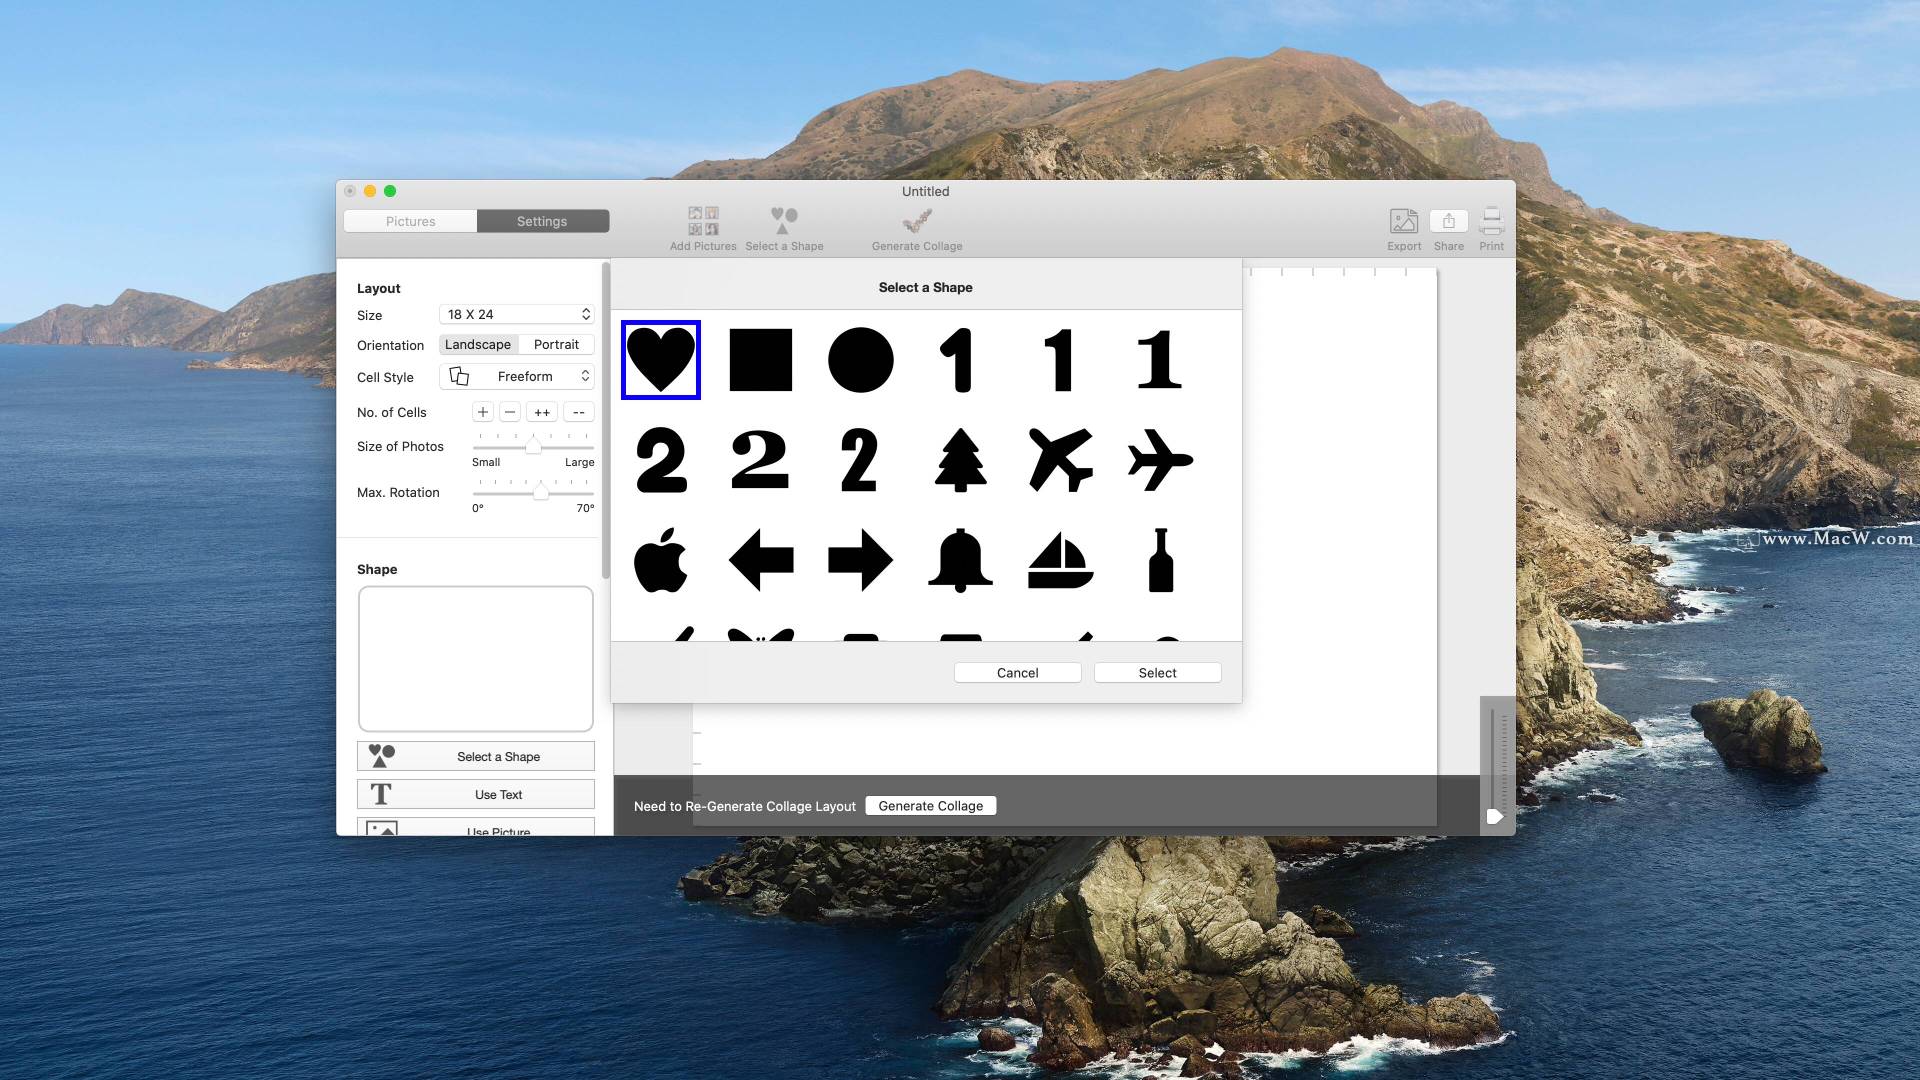Switch to the Pictures tab
Image resolution: width=1920 pixels, height=1080 pixels.
pyautogui.click(x=410, y=221)
